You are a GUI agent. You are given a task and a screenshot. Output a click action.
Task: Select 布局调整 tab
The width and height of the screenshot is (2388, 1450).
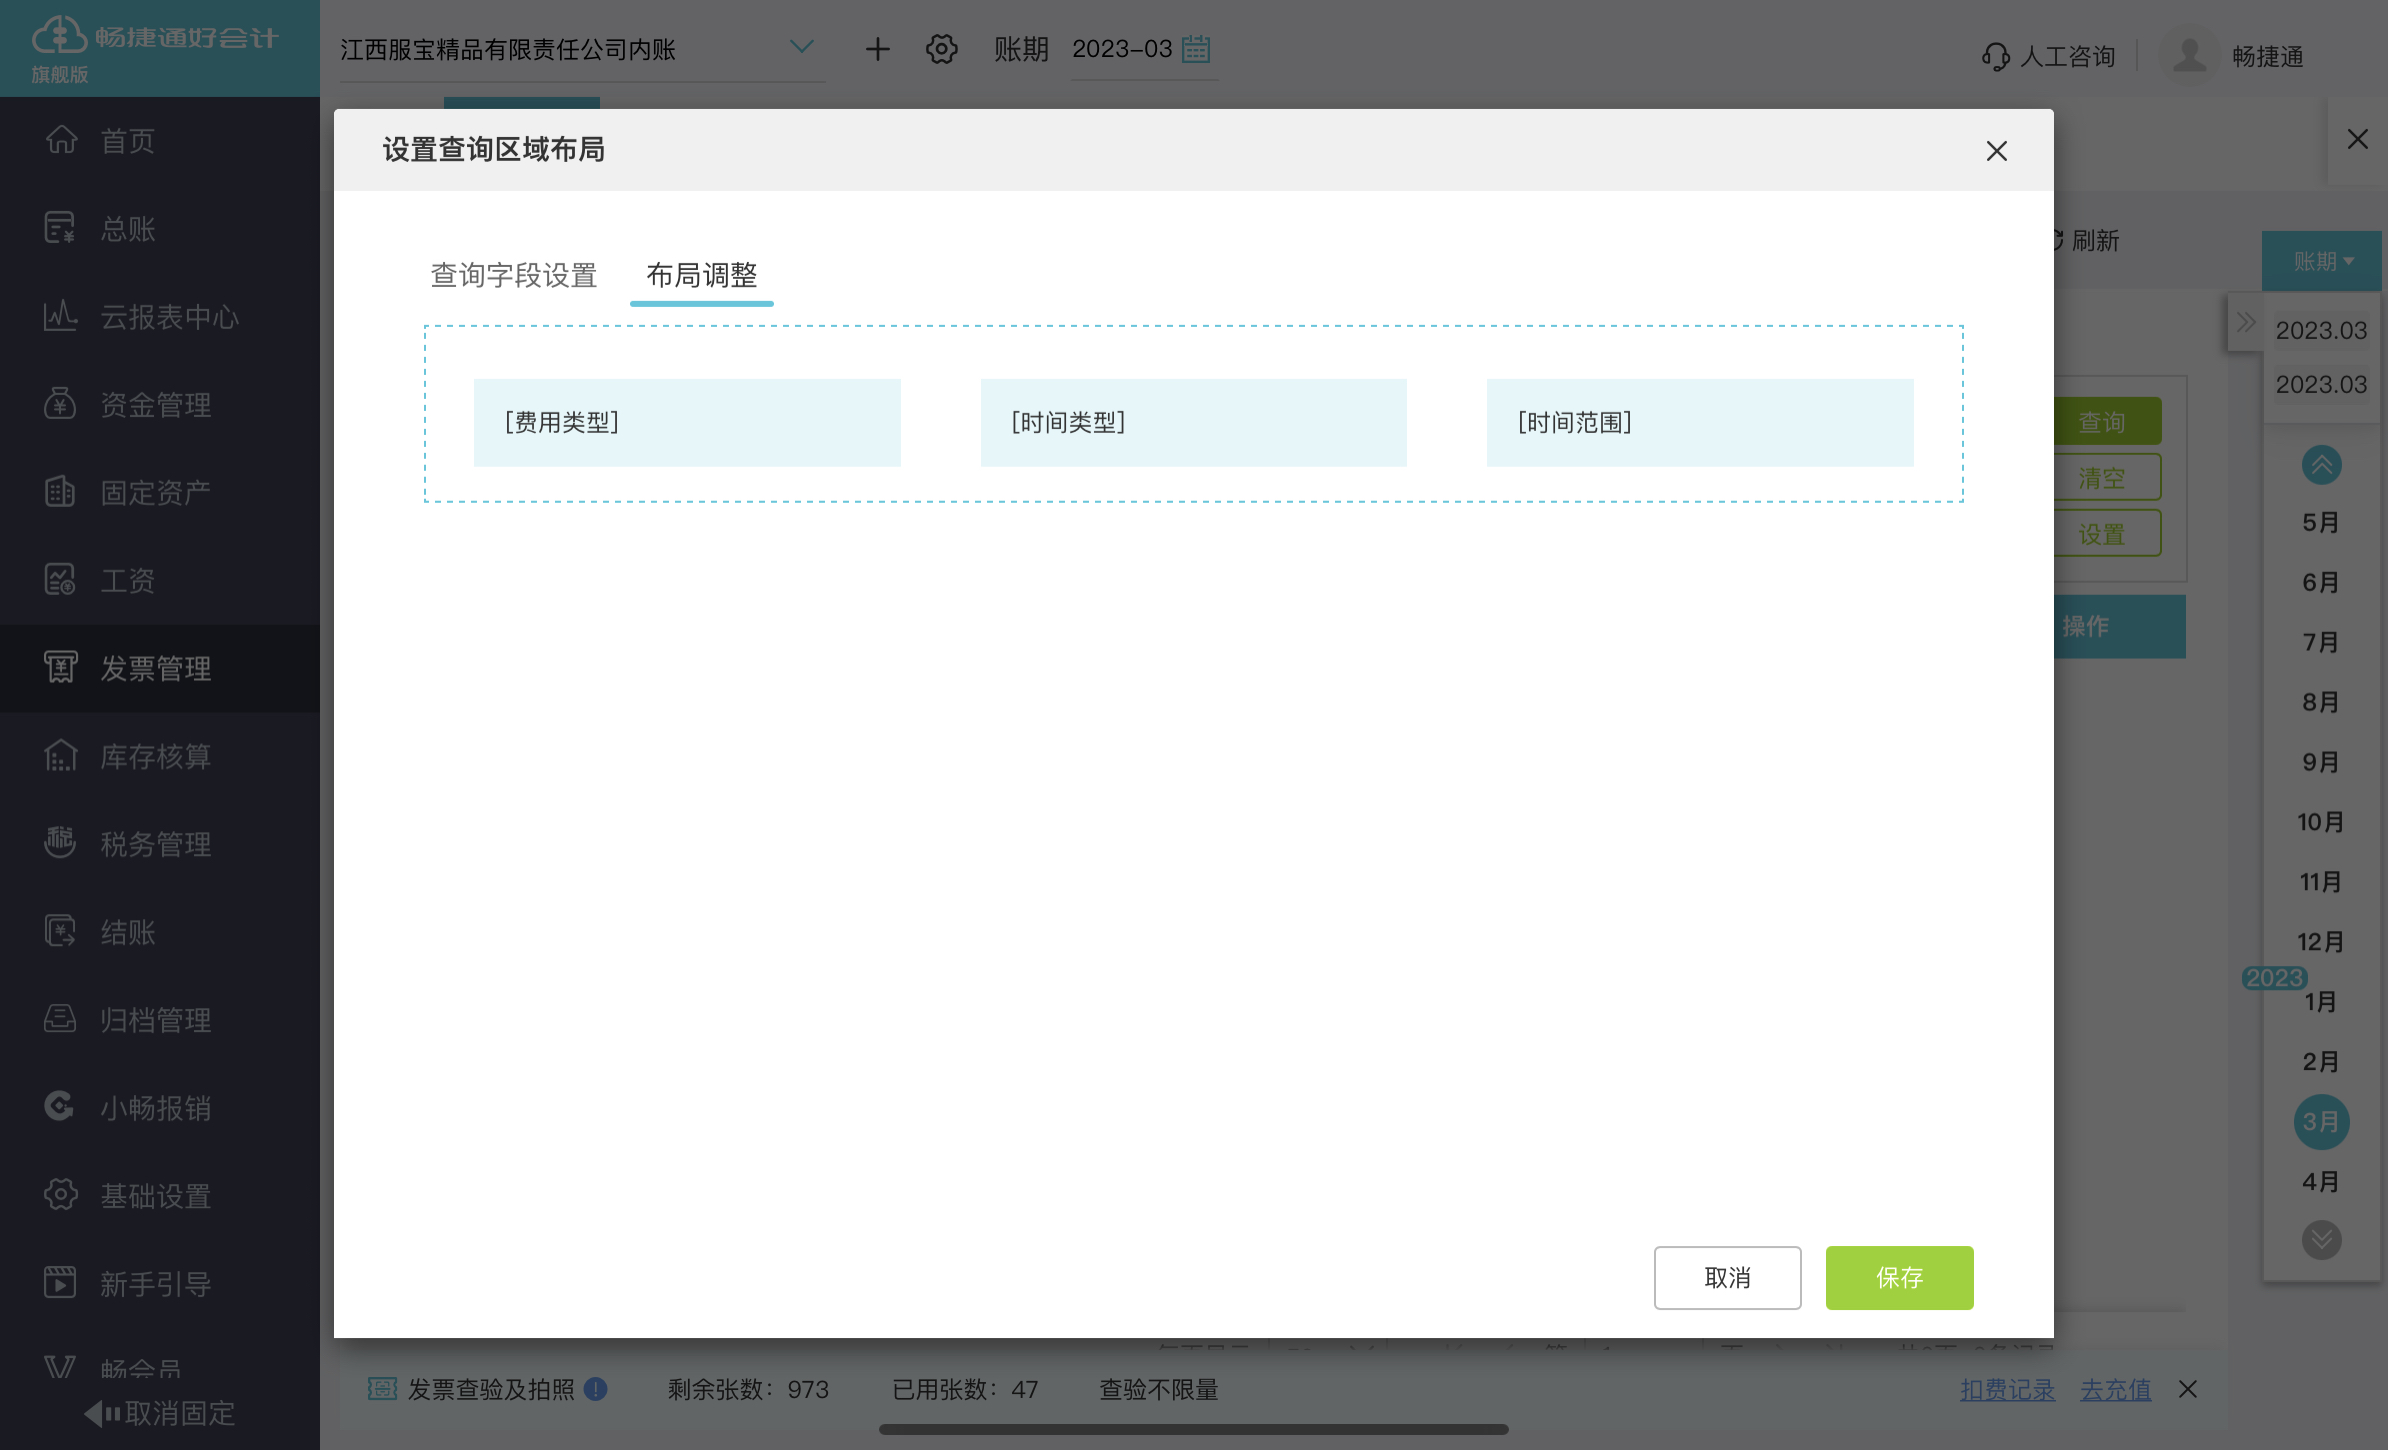701,275
